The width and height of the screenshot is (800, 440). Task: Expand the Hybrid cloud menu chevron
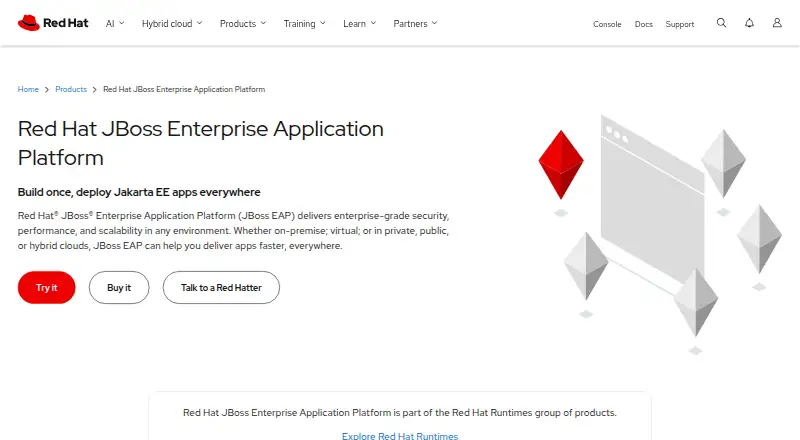[x=199, y=23]
